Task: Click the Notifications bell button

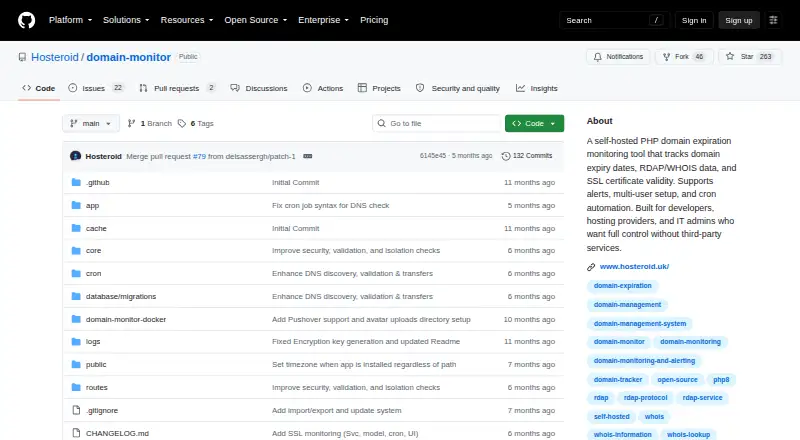Action: 618,57
